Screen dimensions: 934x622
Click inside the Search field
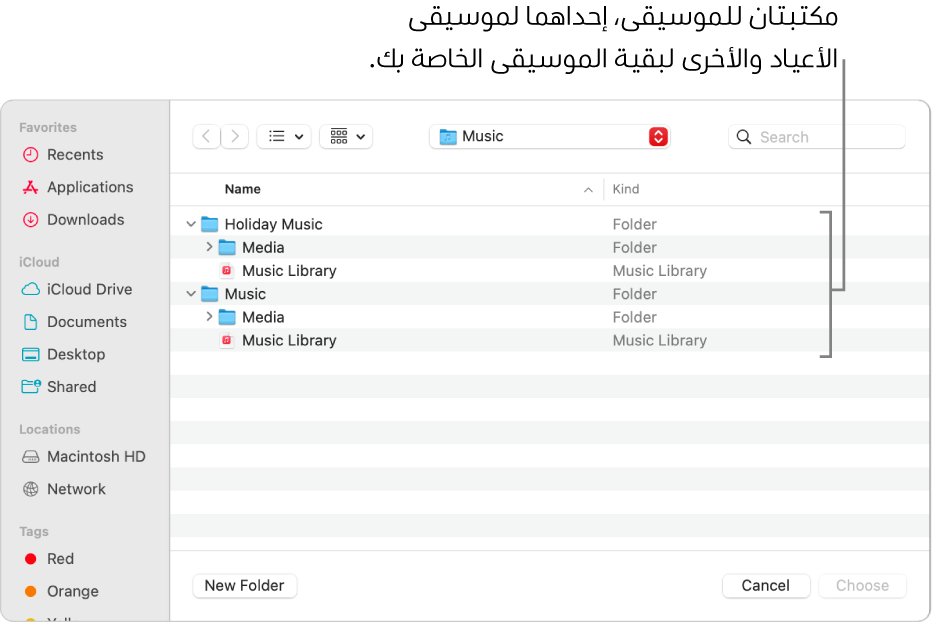(x=816, y=136)
